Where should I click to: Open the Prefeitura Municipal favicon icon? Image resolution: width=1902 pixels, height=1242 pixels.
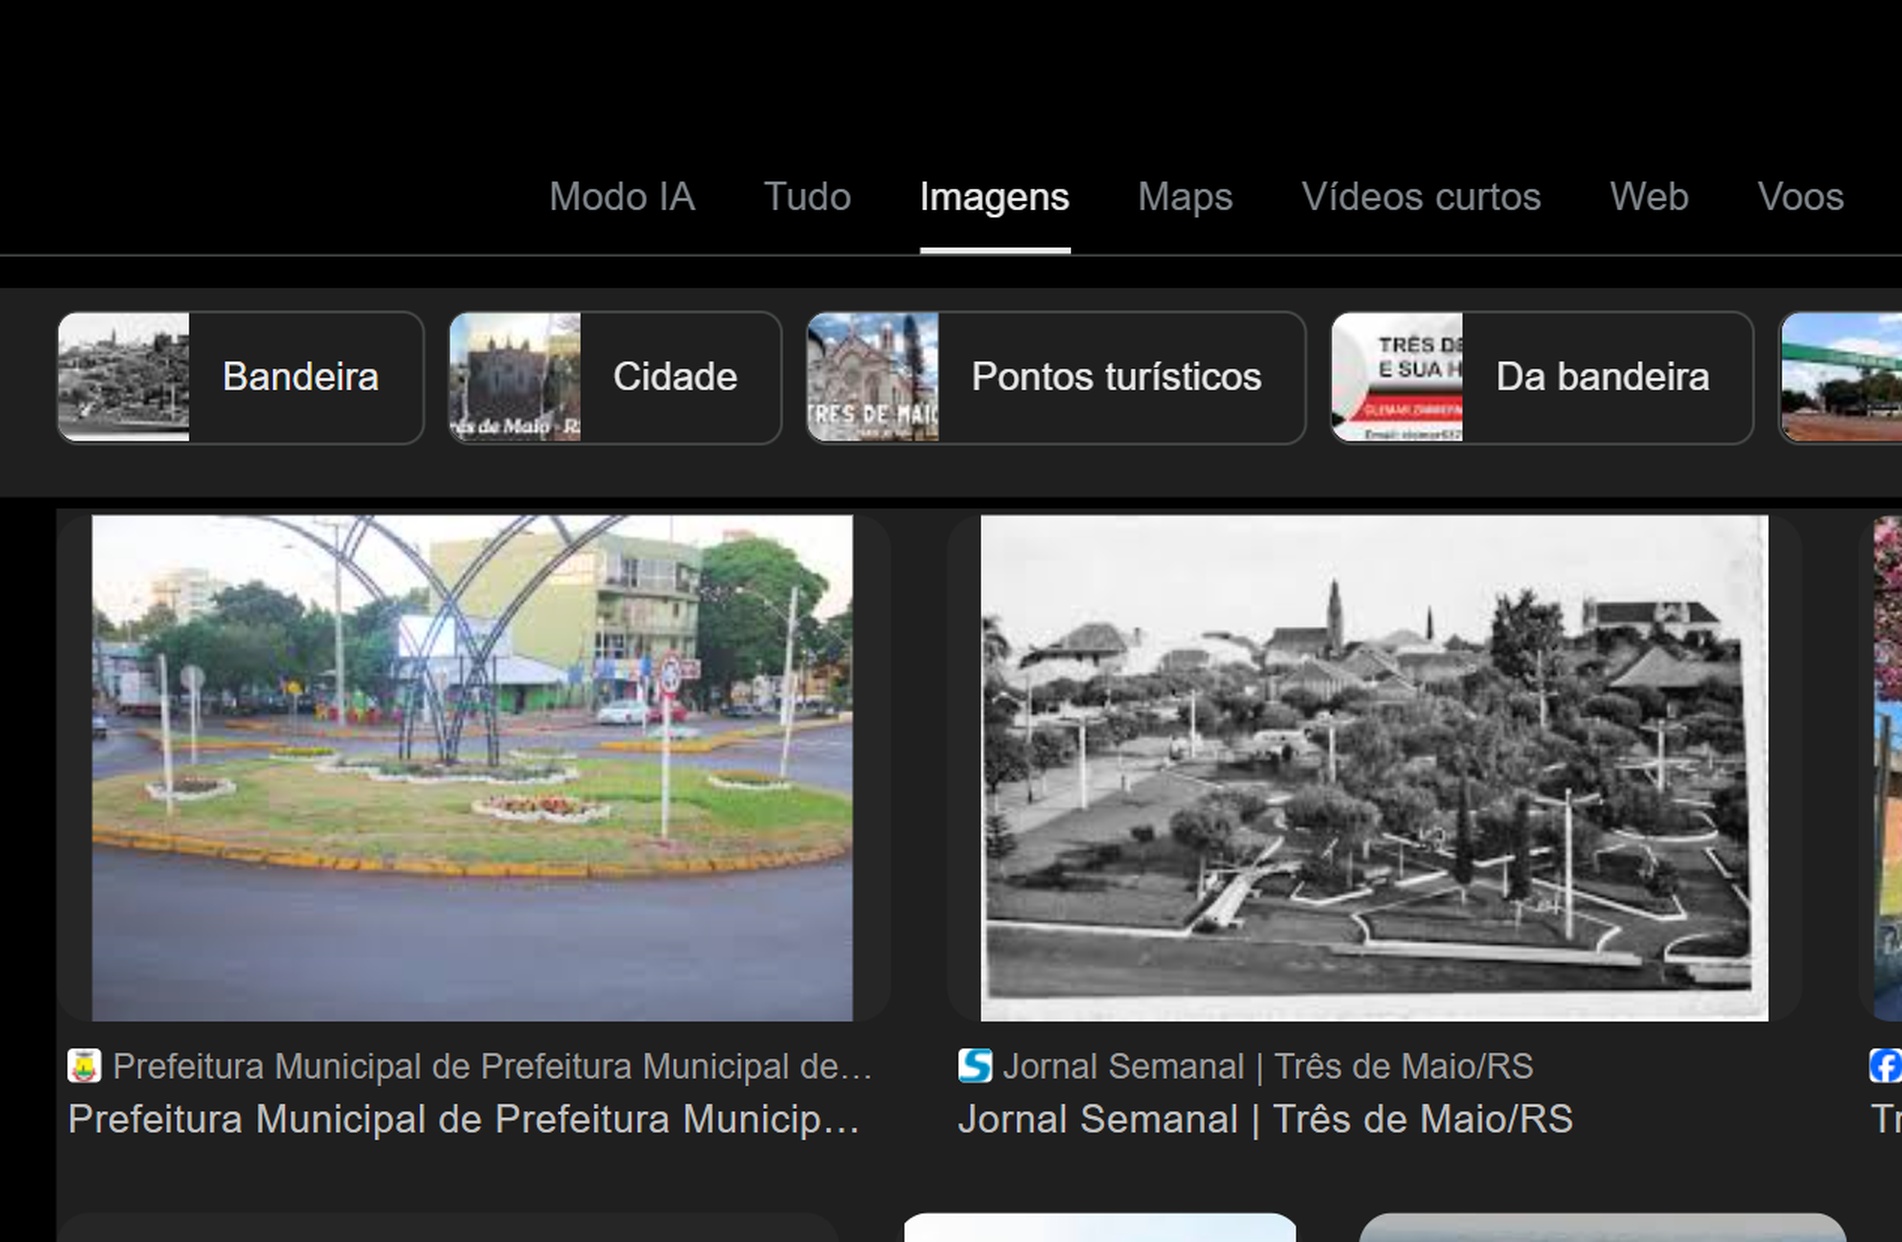click(84, 1066)
